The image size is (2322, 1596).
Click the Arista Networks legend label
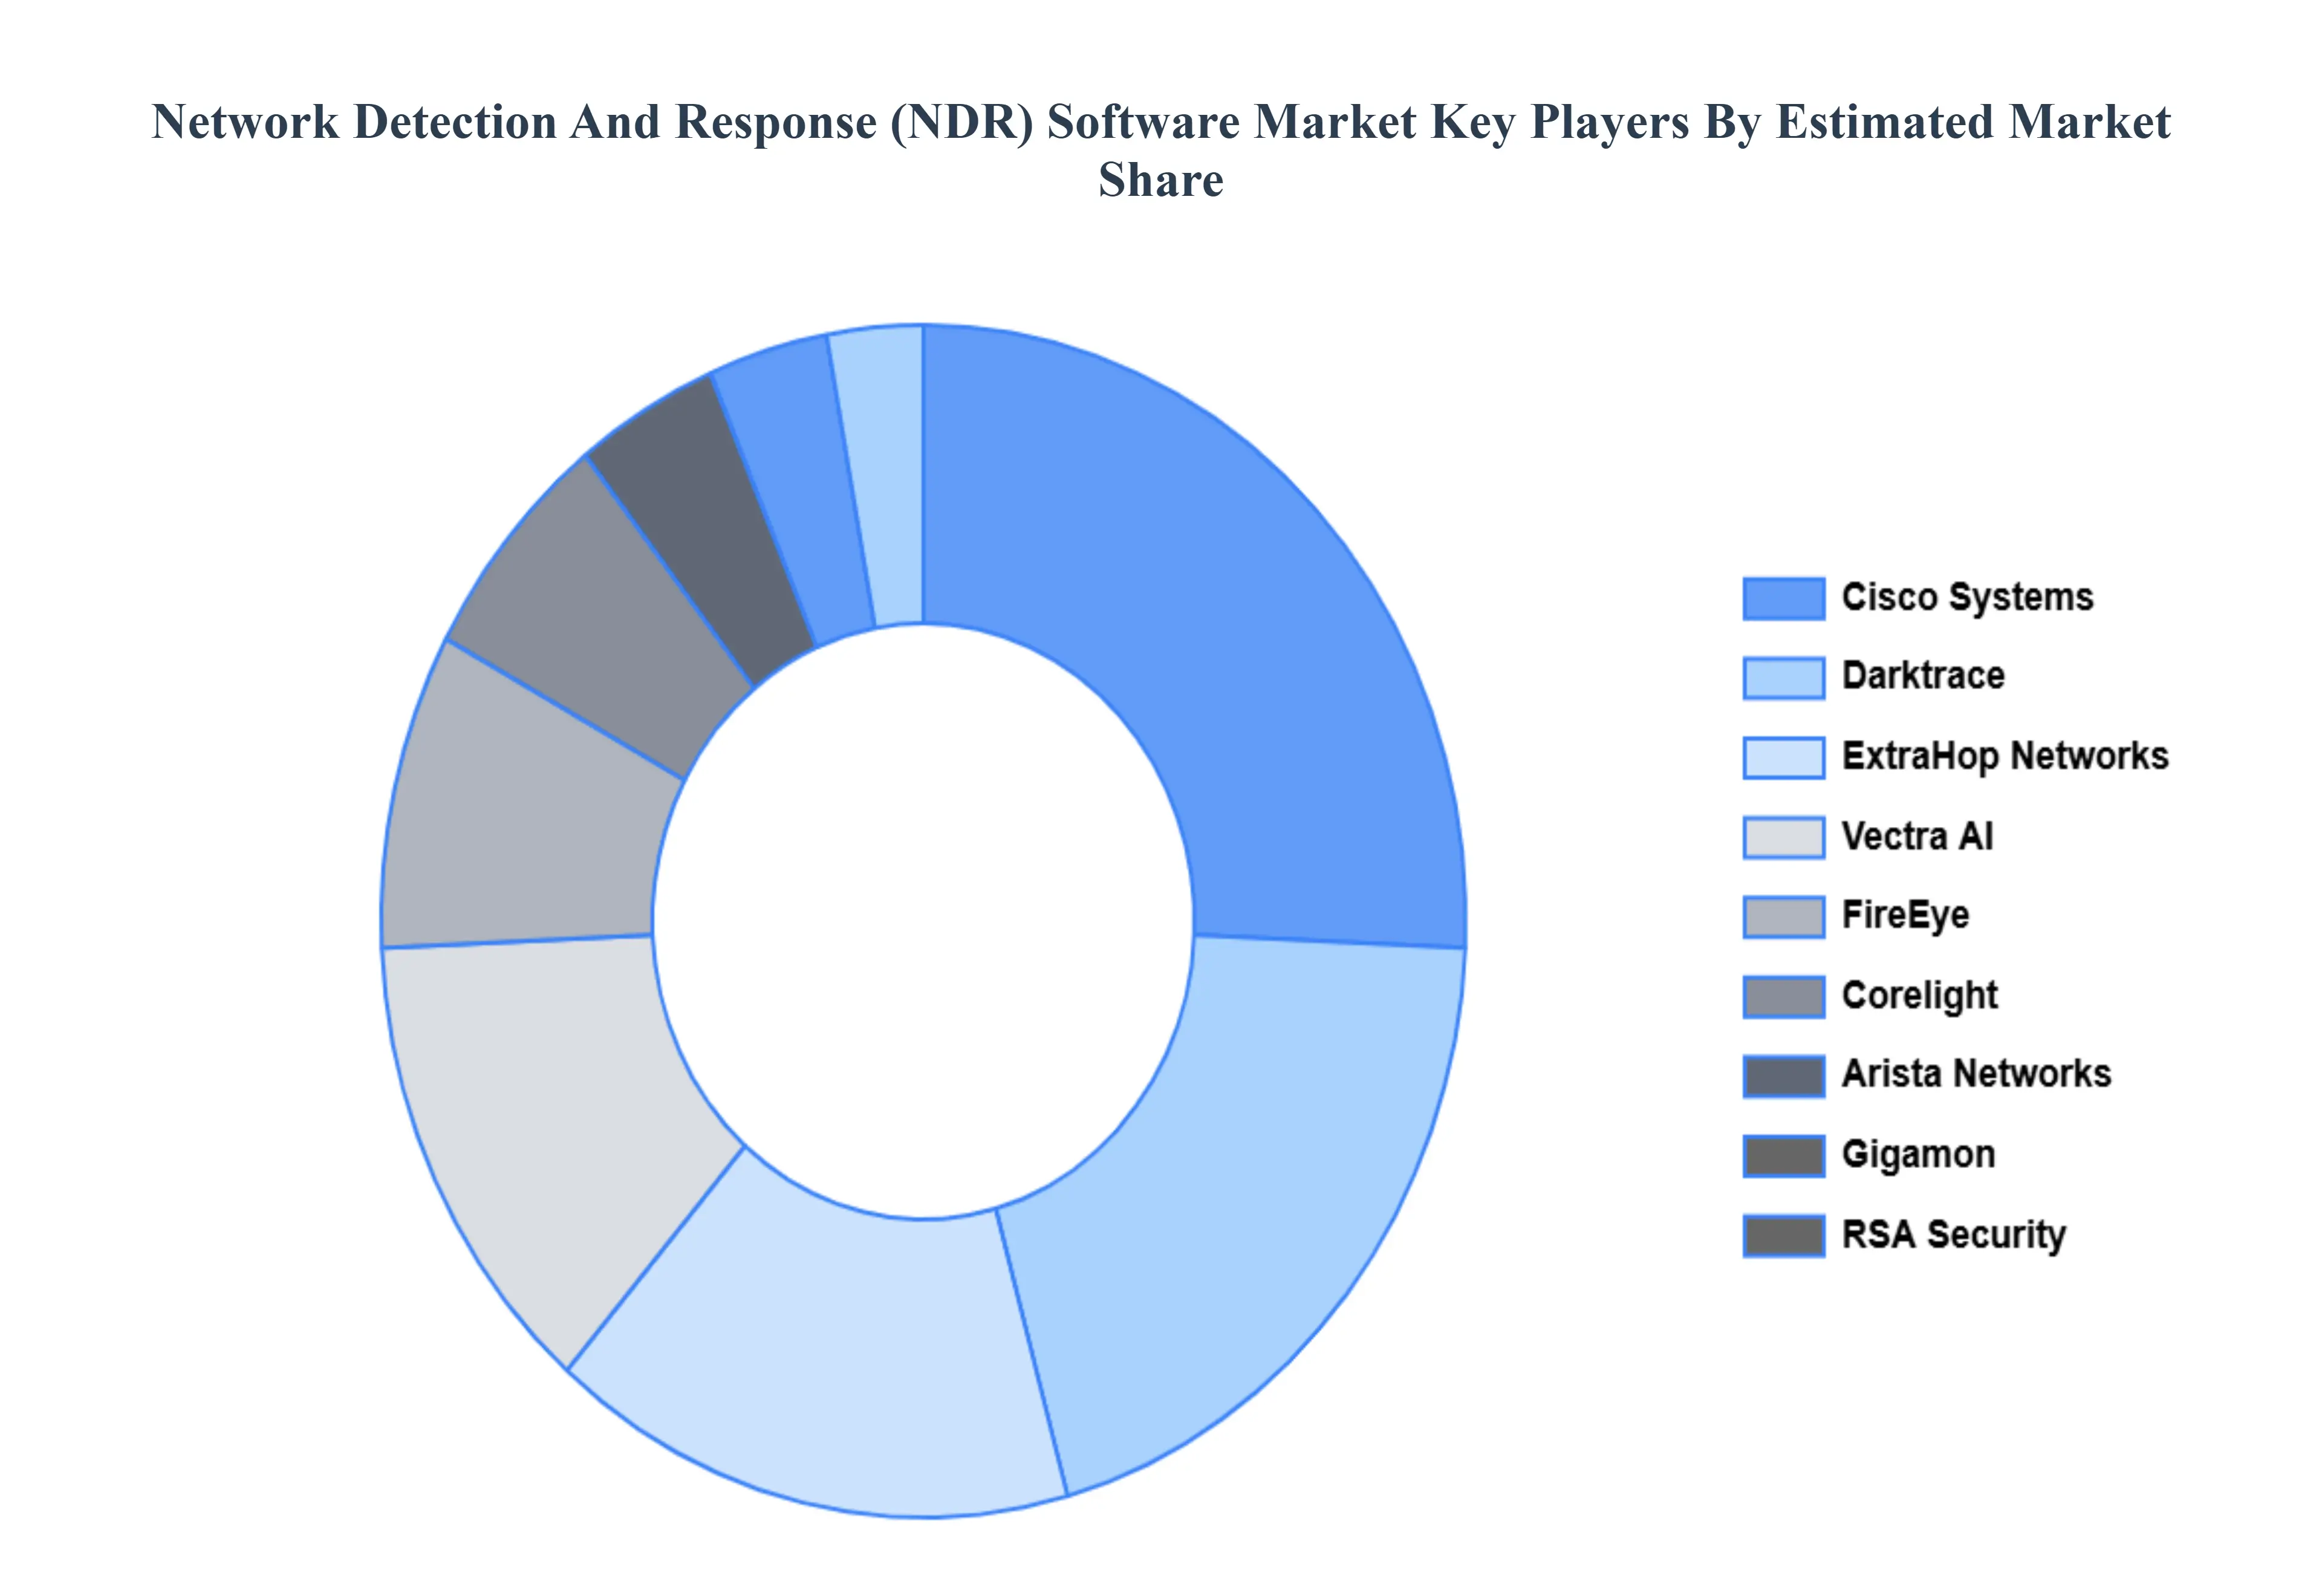[x=1978, y=1073]
